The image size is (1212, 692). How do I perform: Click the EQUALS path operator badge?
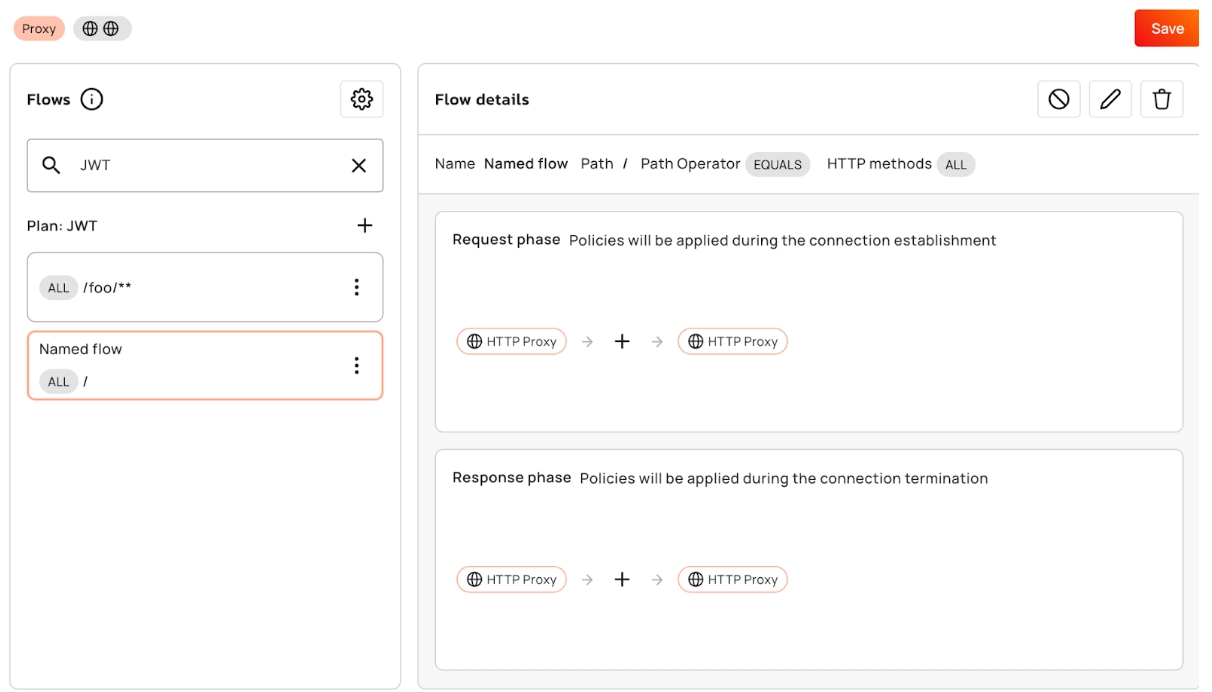(x=777, y=165)
